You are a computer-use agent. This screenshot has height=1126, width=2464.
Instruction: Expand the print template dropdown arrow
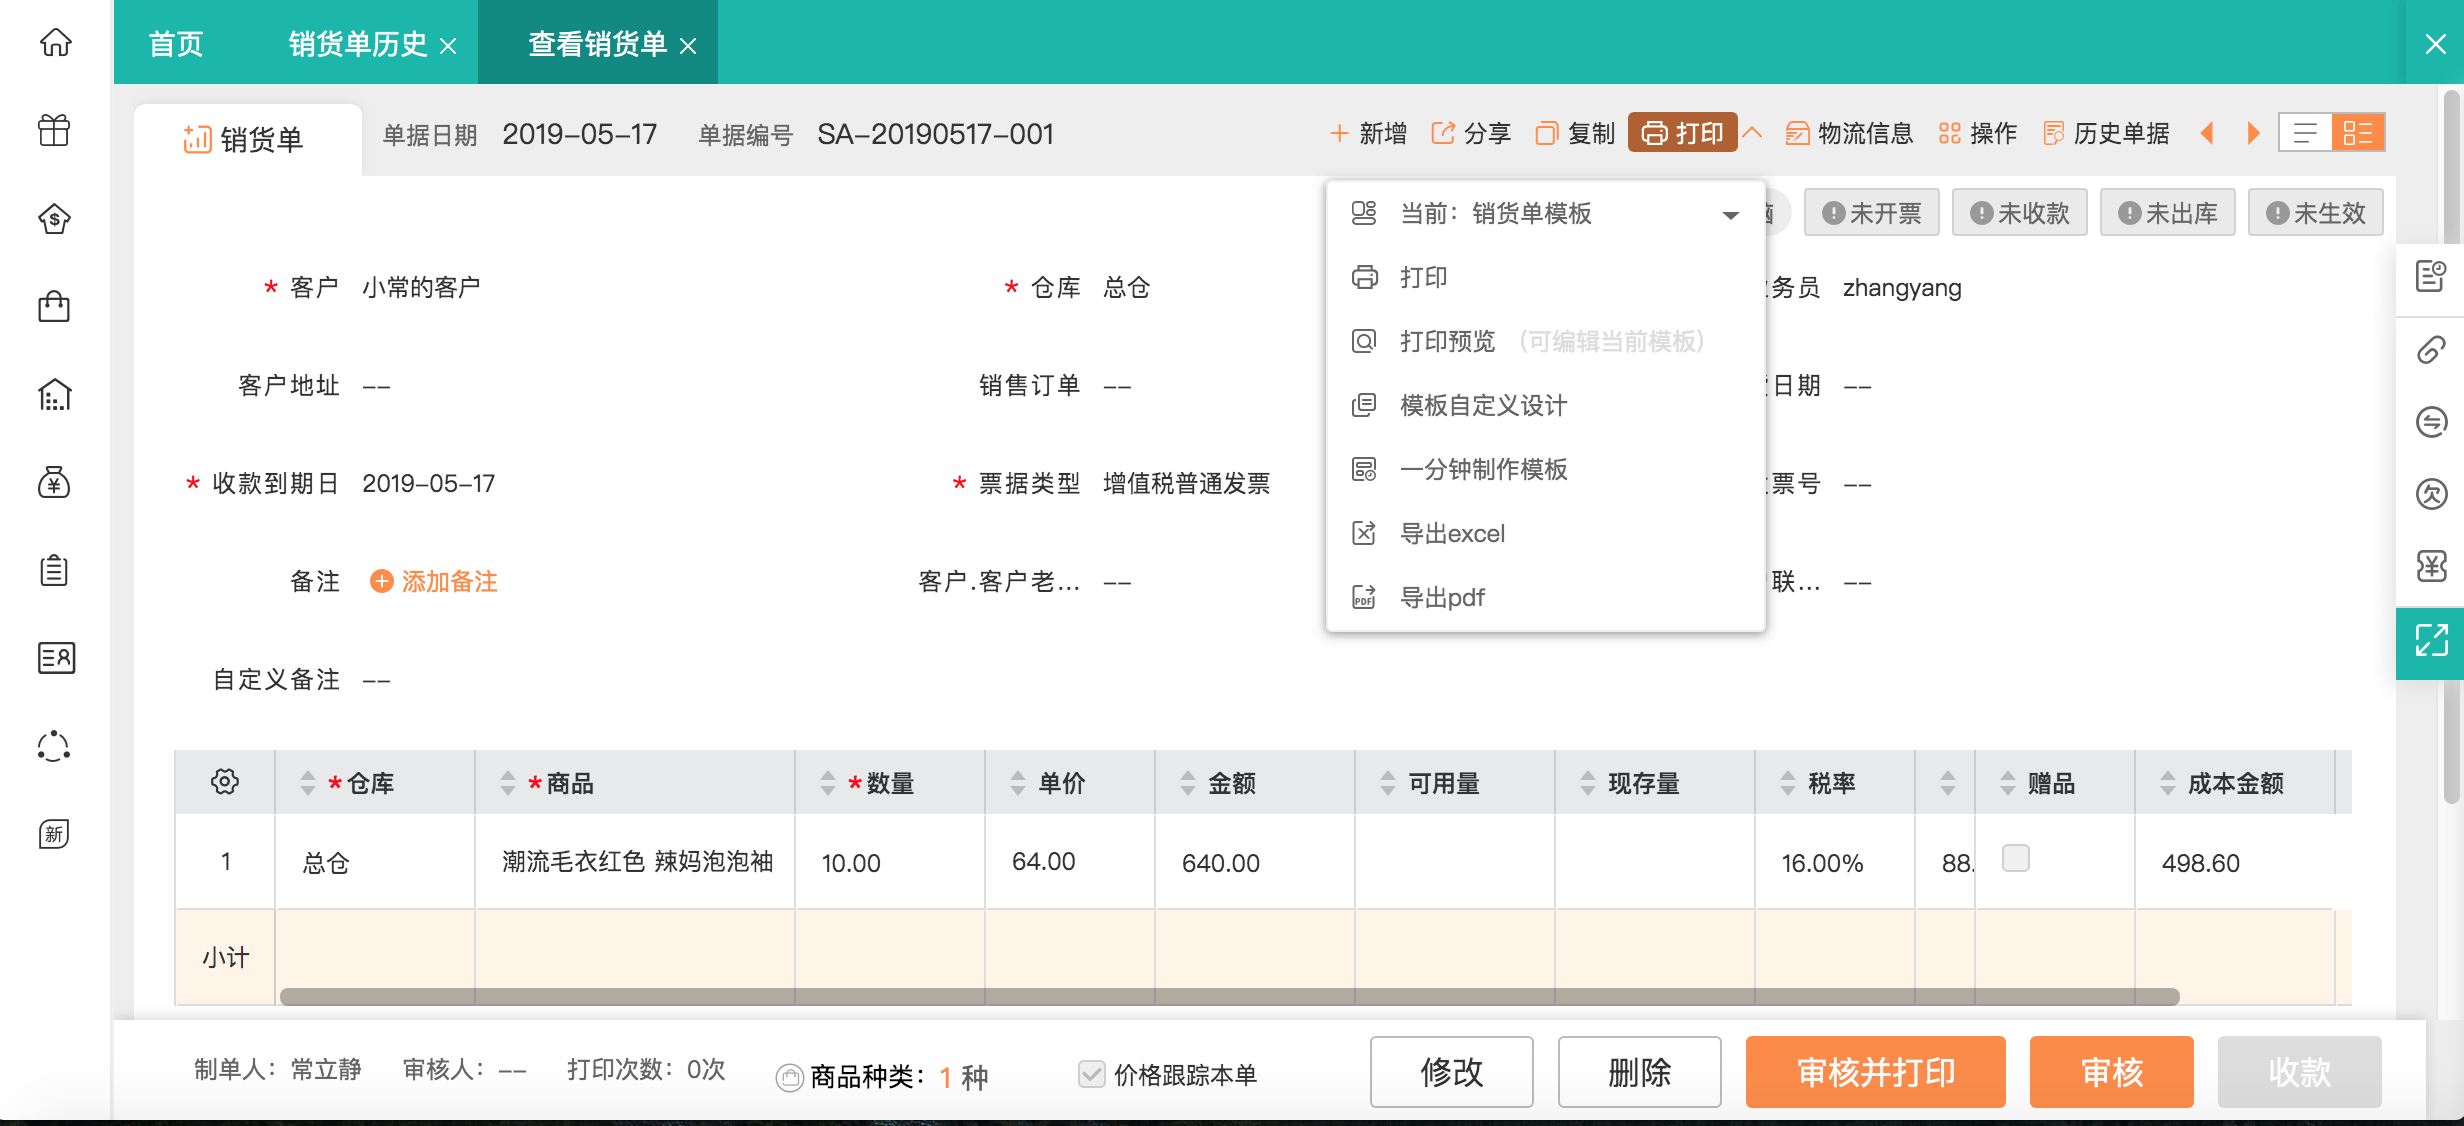(x=1729, y=214)
